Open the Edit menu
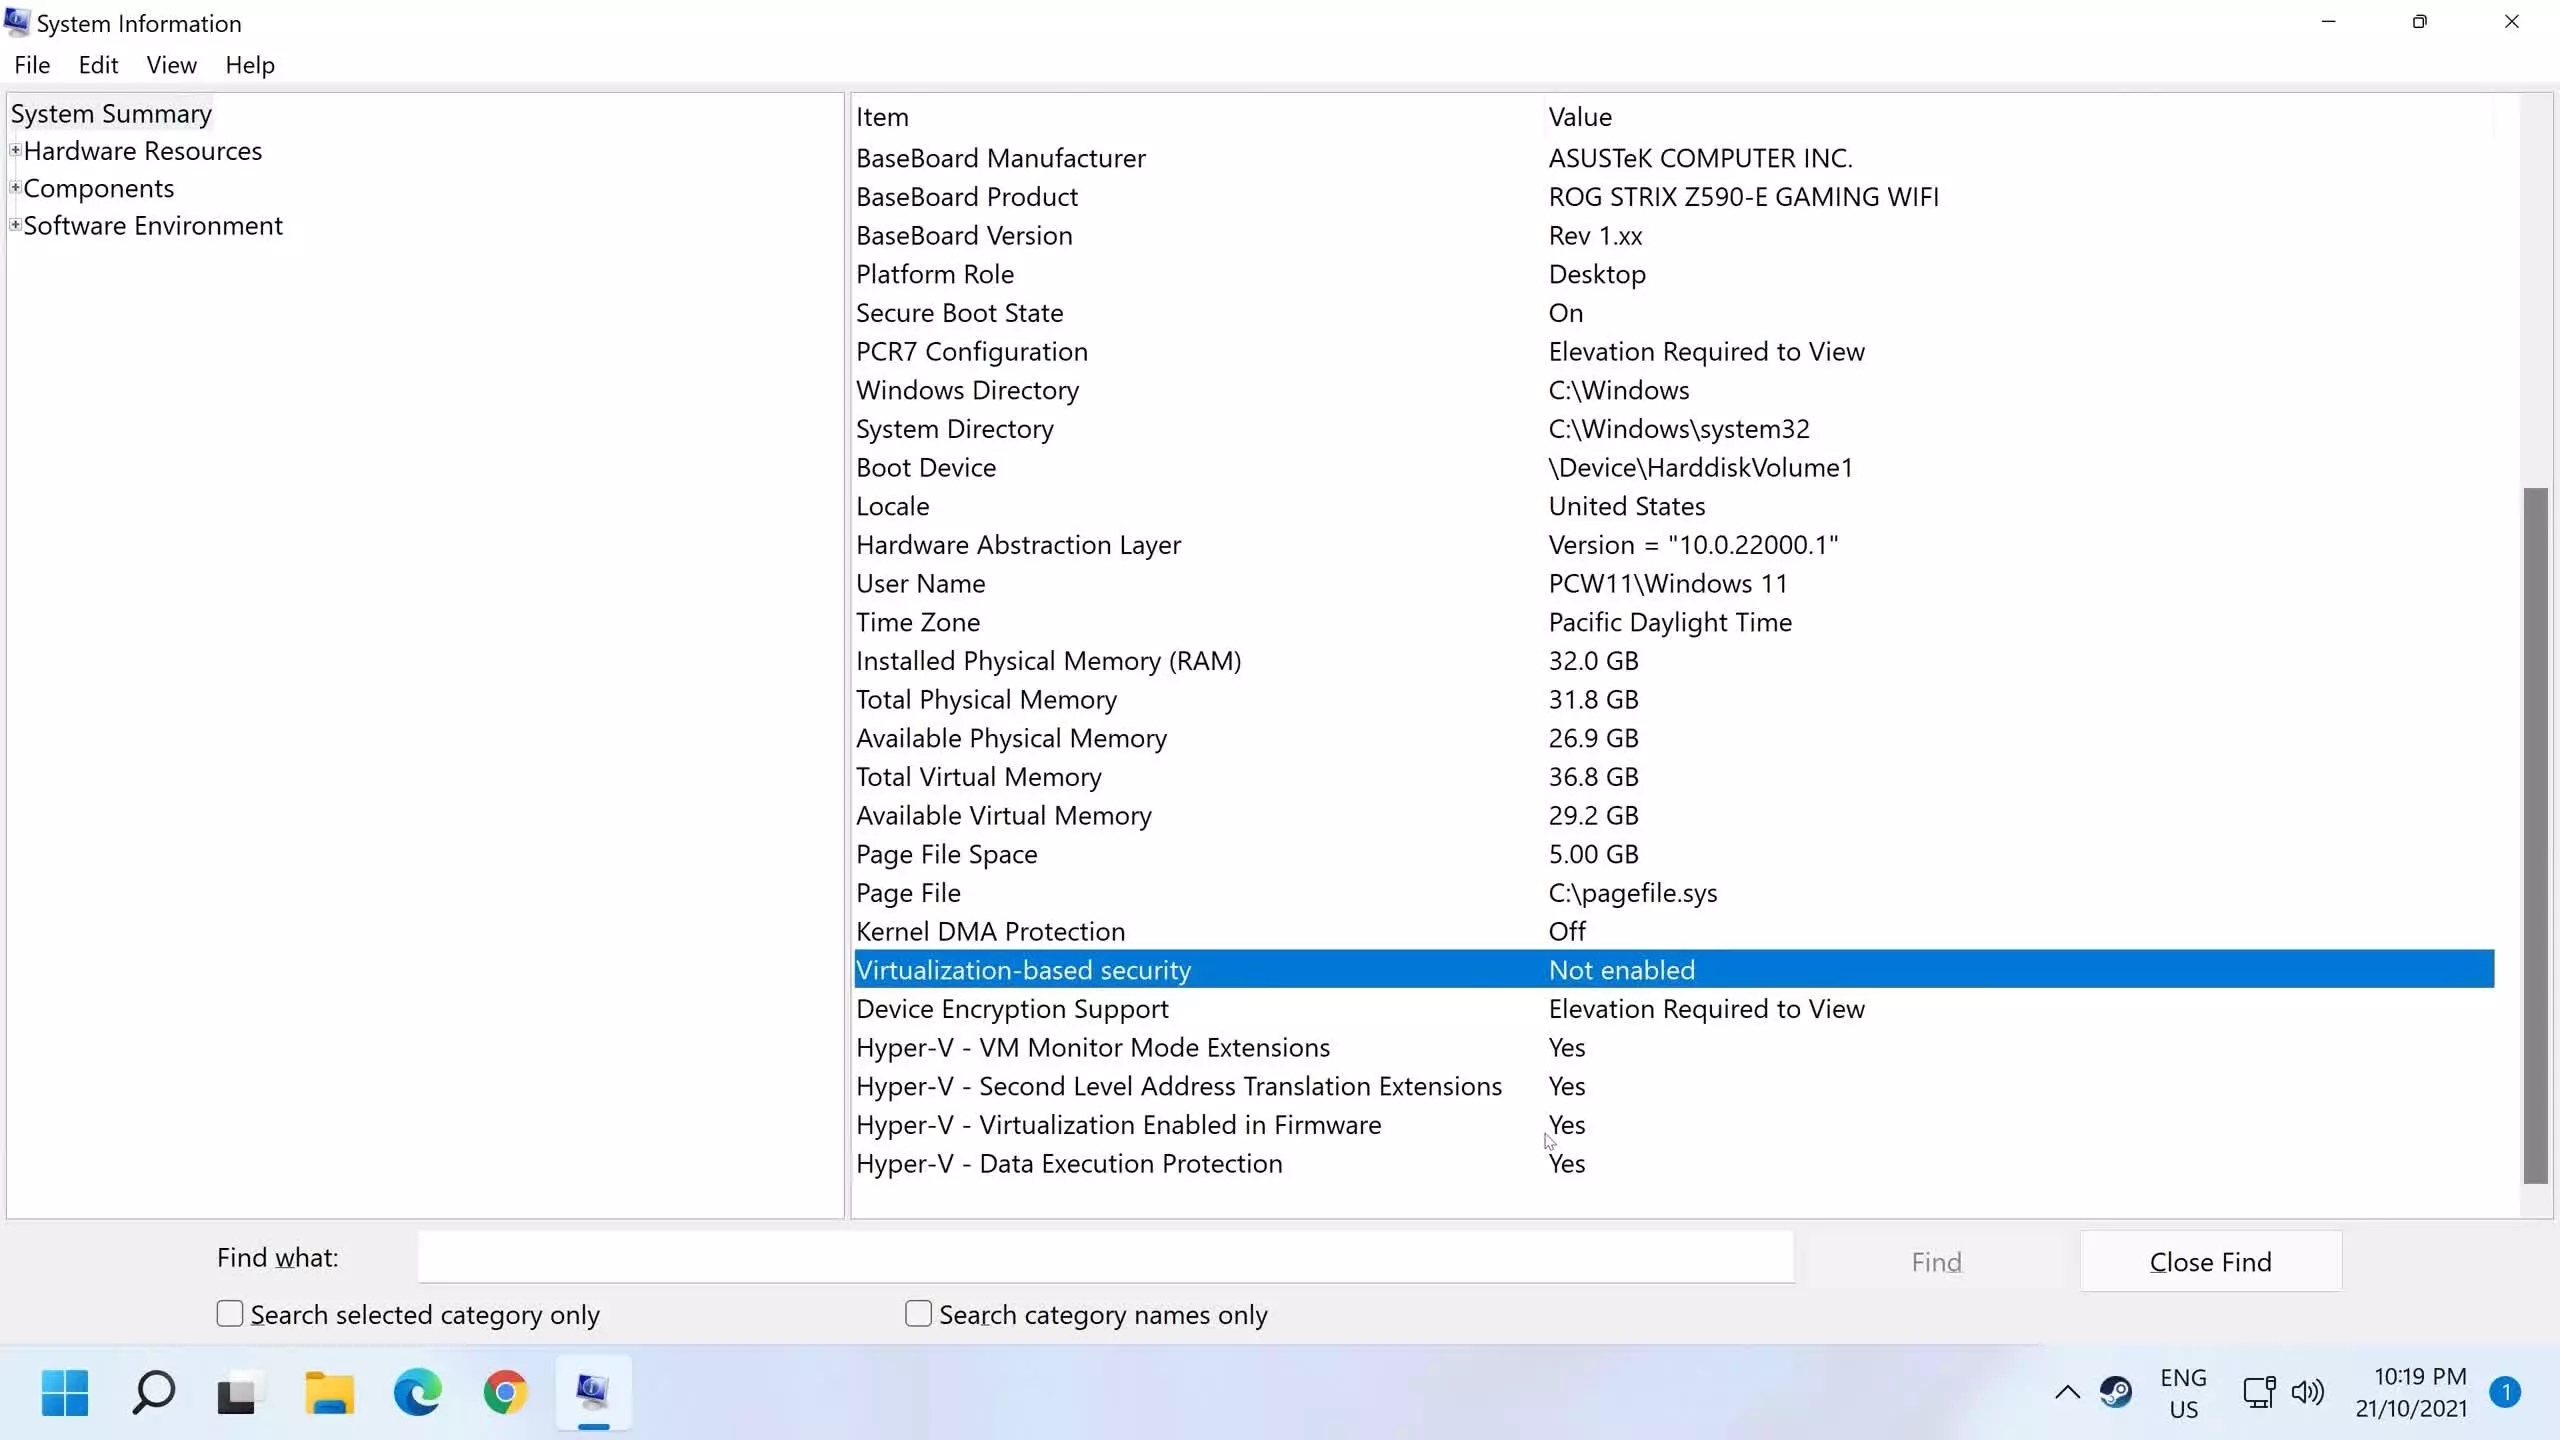Viewport: 2560px width, 1440px height. [x=97, y=65]
